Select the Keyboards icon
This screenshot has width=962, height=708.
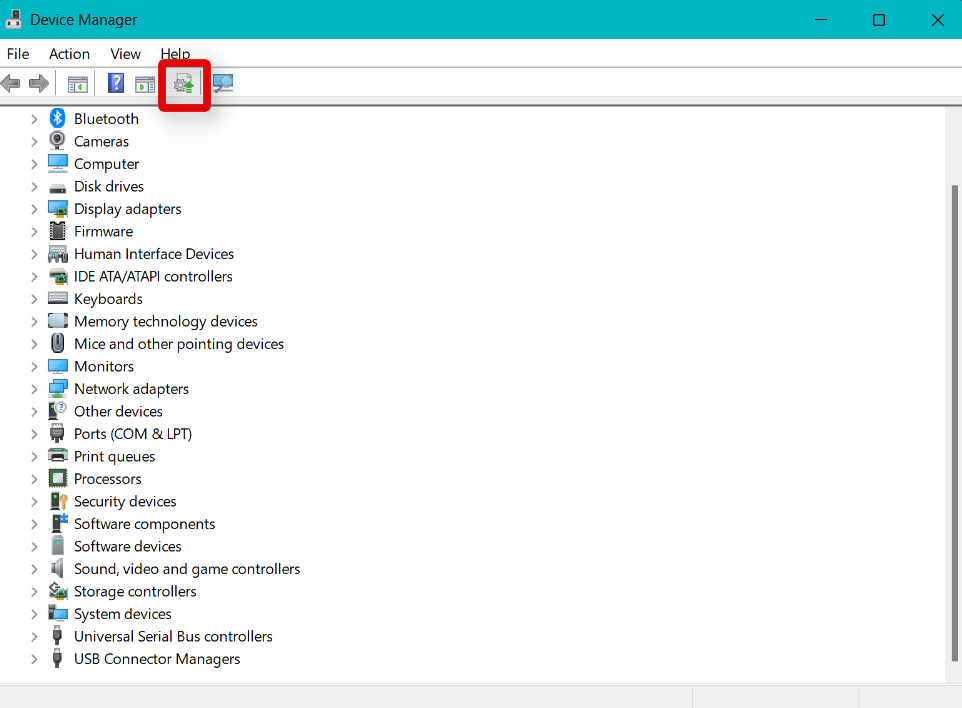pos(58,299)
